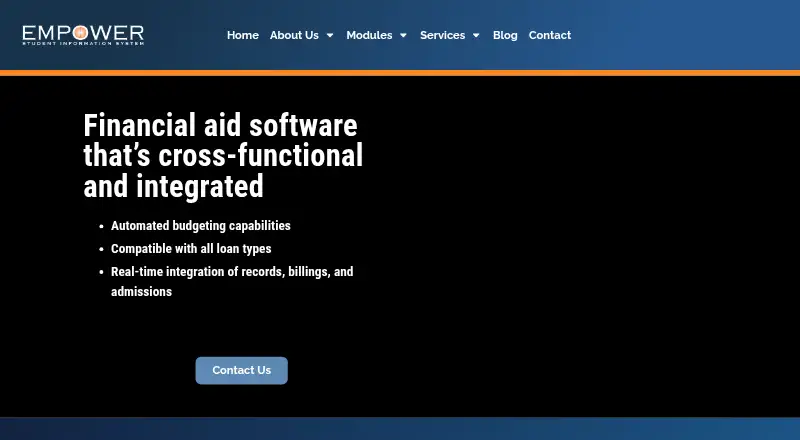Select the 'Financial aid software' headline
The height and width of the screenshot is (440, 800).
[223, 155]
